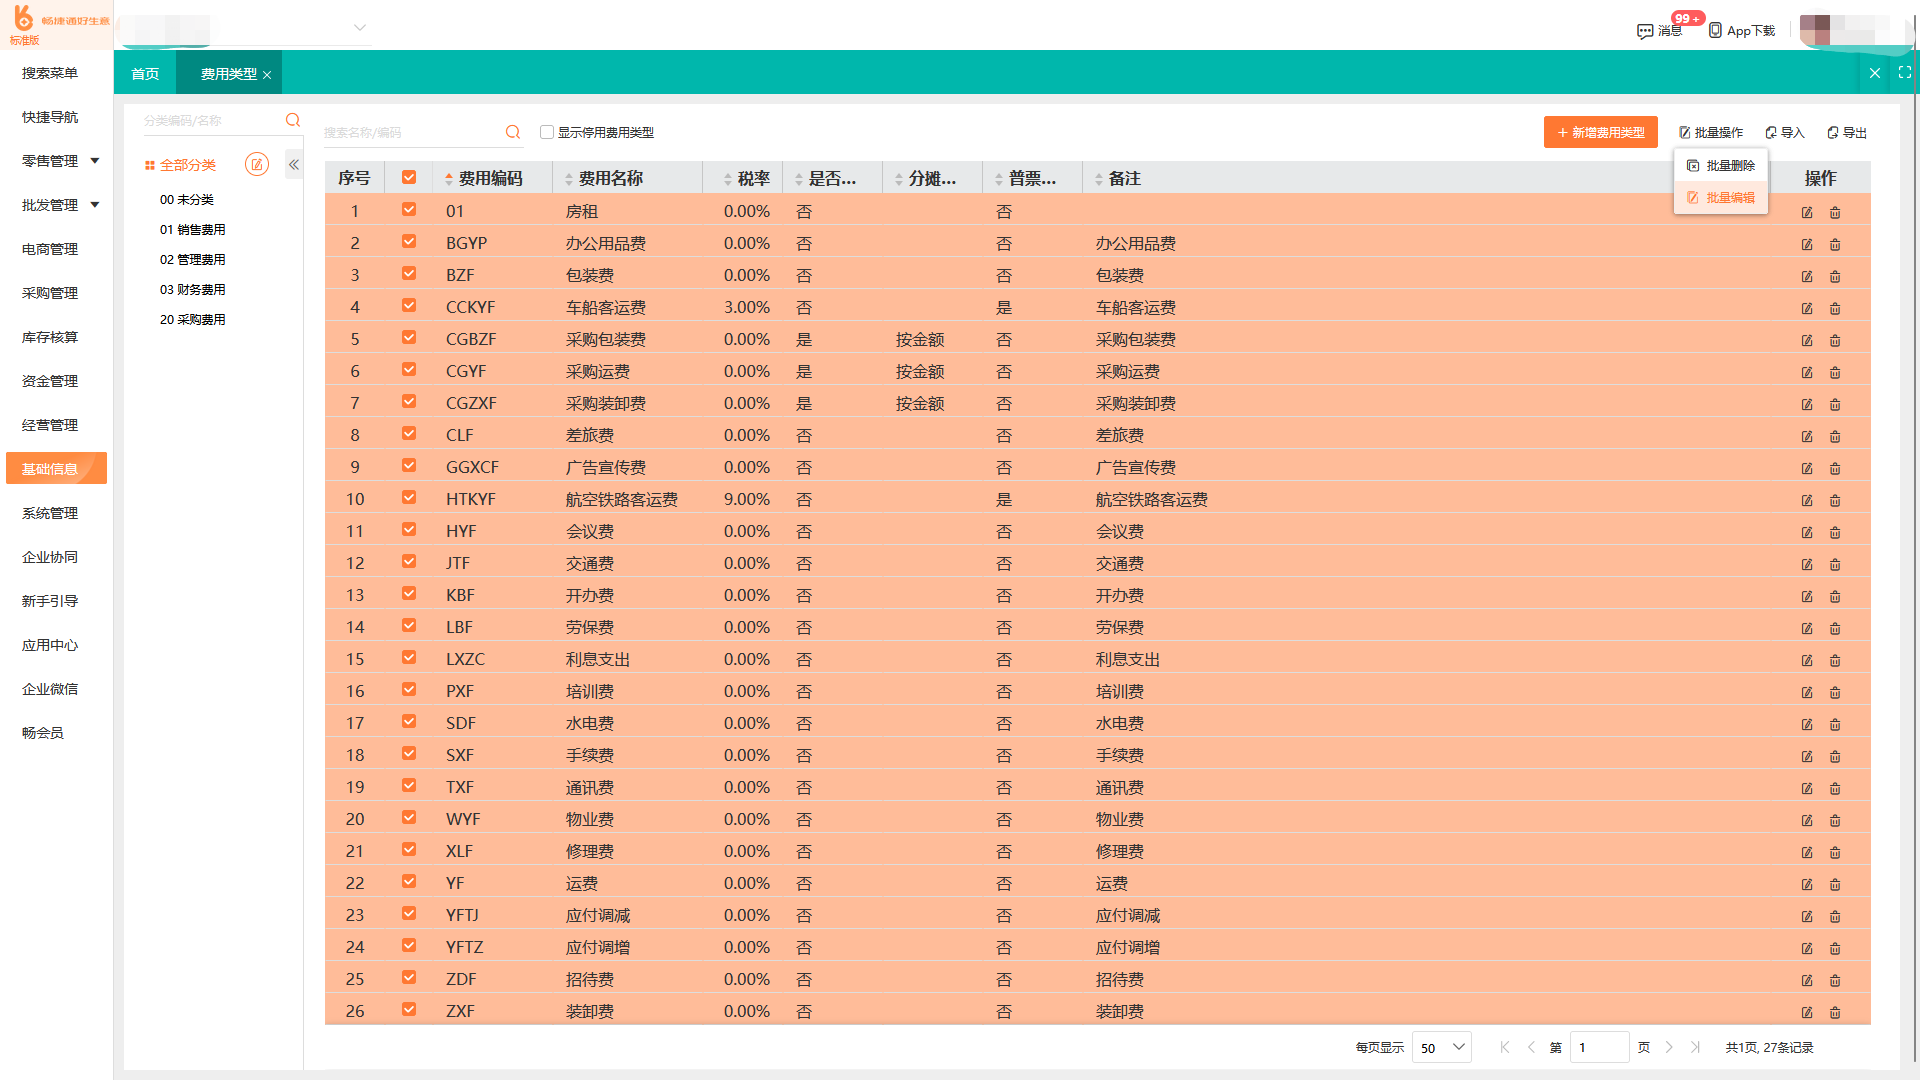Check the checkbox for row 4 CCKYF
This screenshot has height=1080, width=1920.
pyautogui.click(x=410, y=306)
